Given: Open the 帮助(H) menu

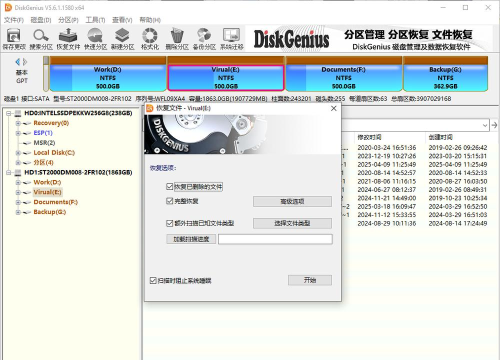Looking at the screenshot, I should 150,20.
